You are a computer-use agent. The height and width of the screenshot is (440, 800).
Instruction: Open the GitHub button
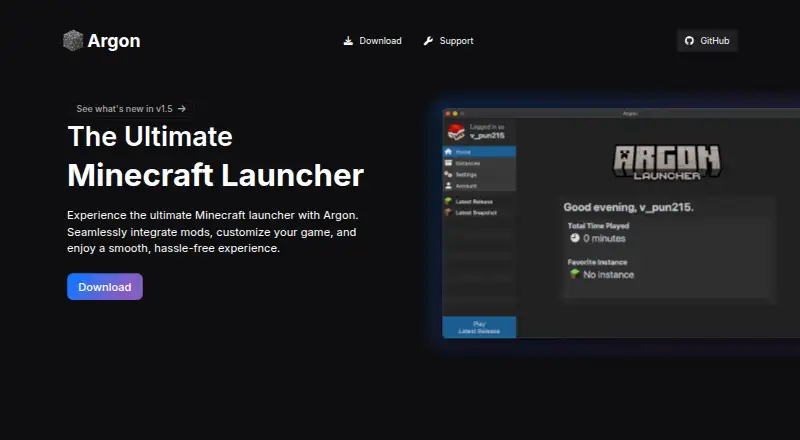[707, 41]
